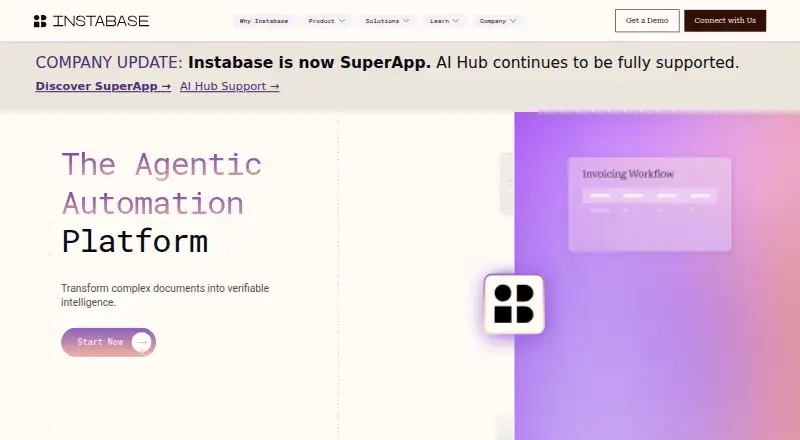Click the Invoicing Workflow card

[x=649, y=204]
